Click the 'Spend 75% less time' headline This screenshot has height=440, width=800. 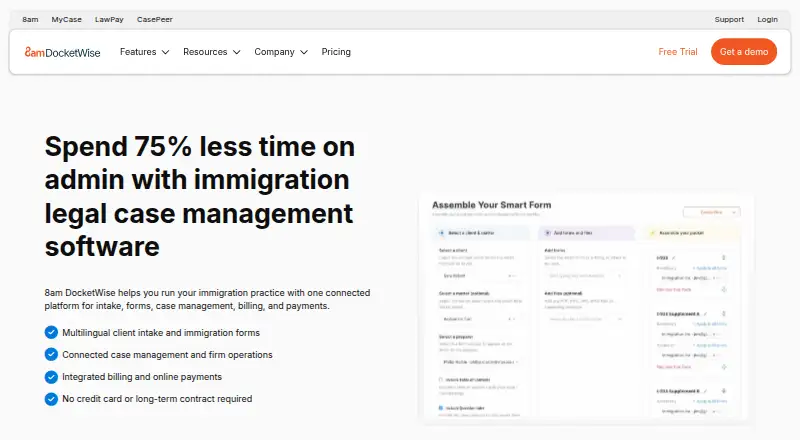(x=199, y=197)
